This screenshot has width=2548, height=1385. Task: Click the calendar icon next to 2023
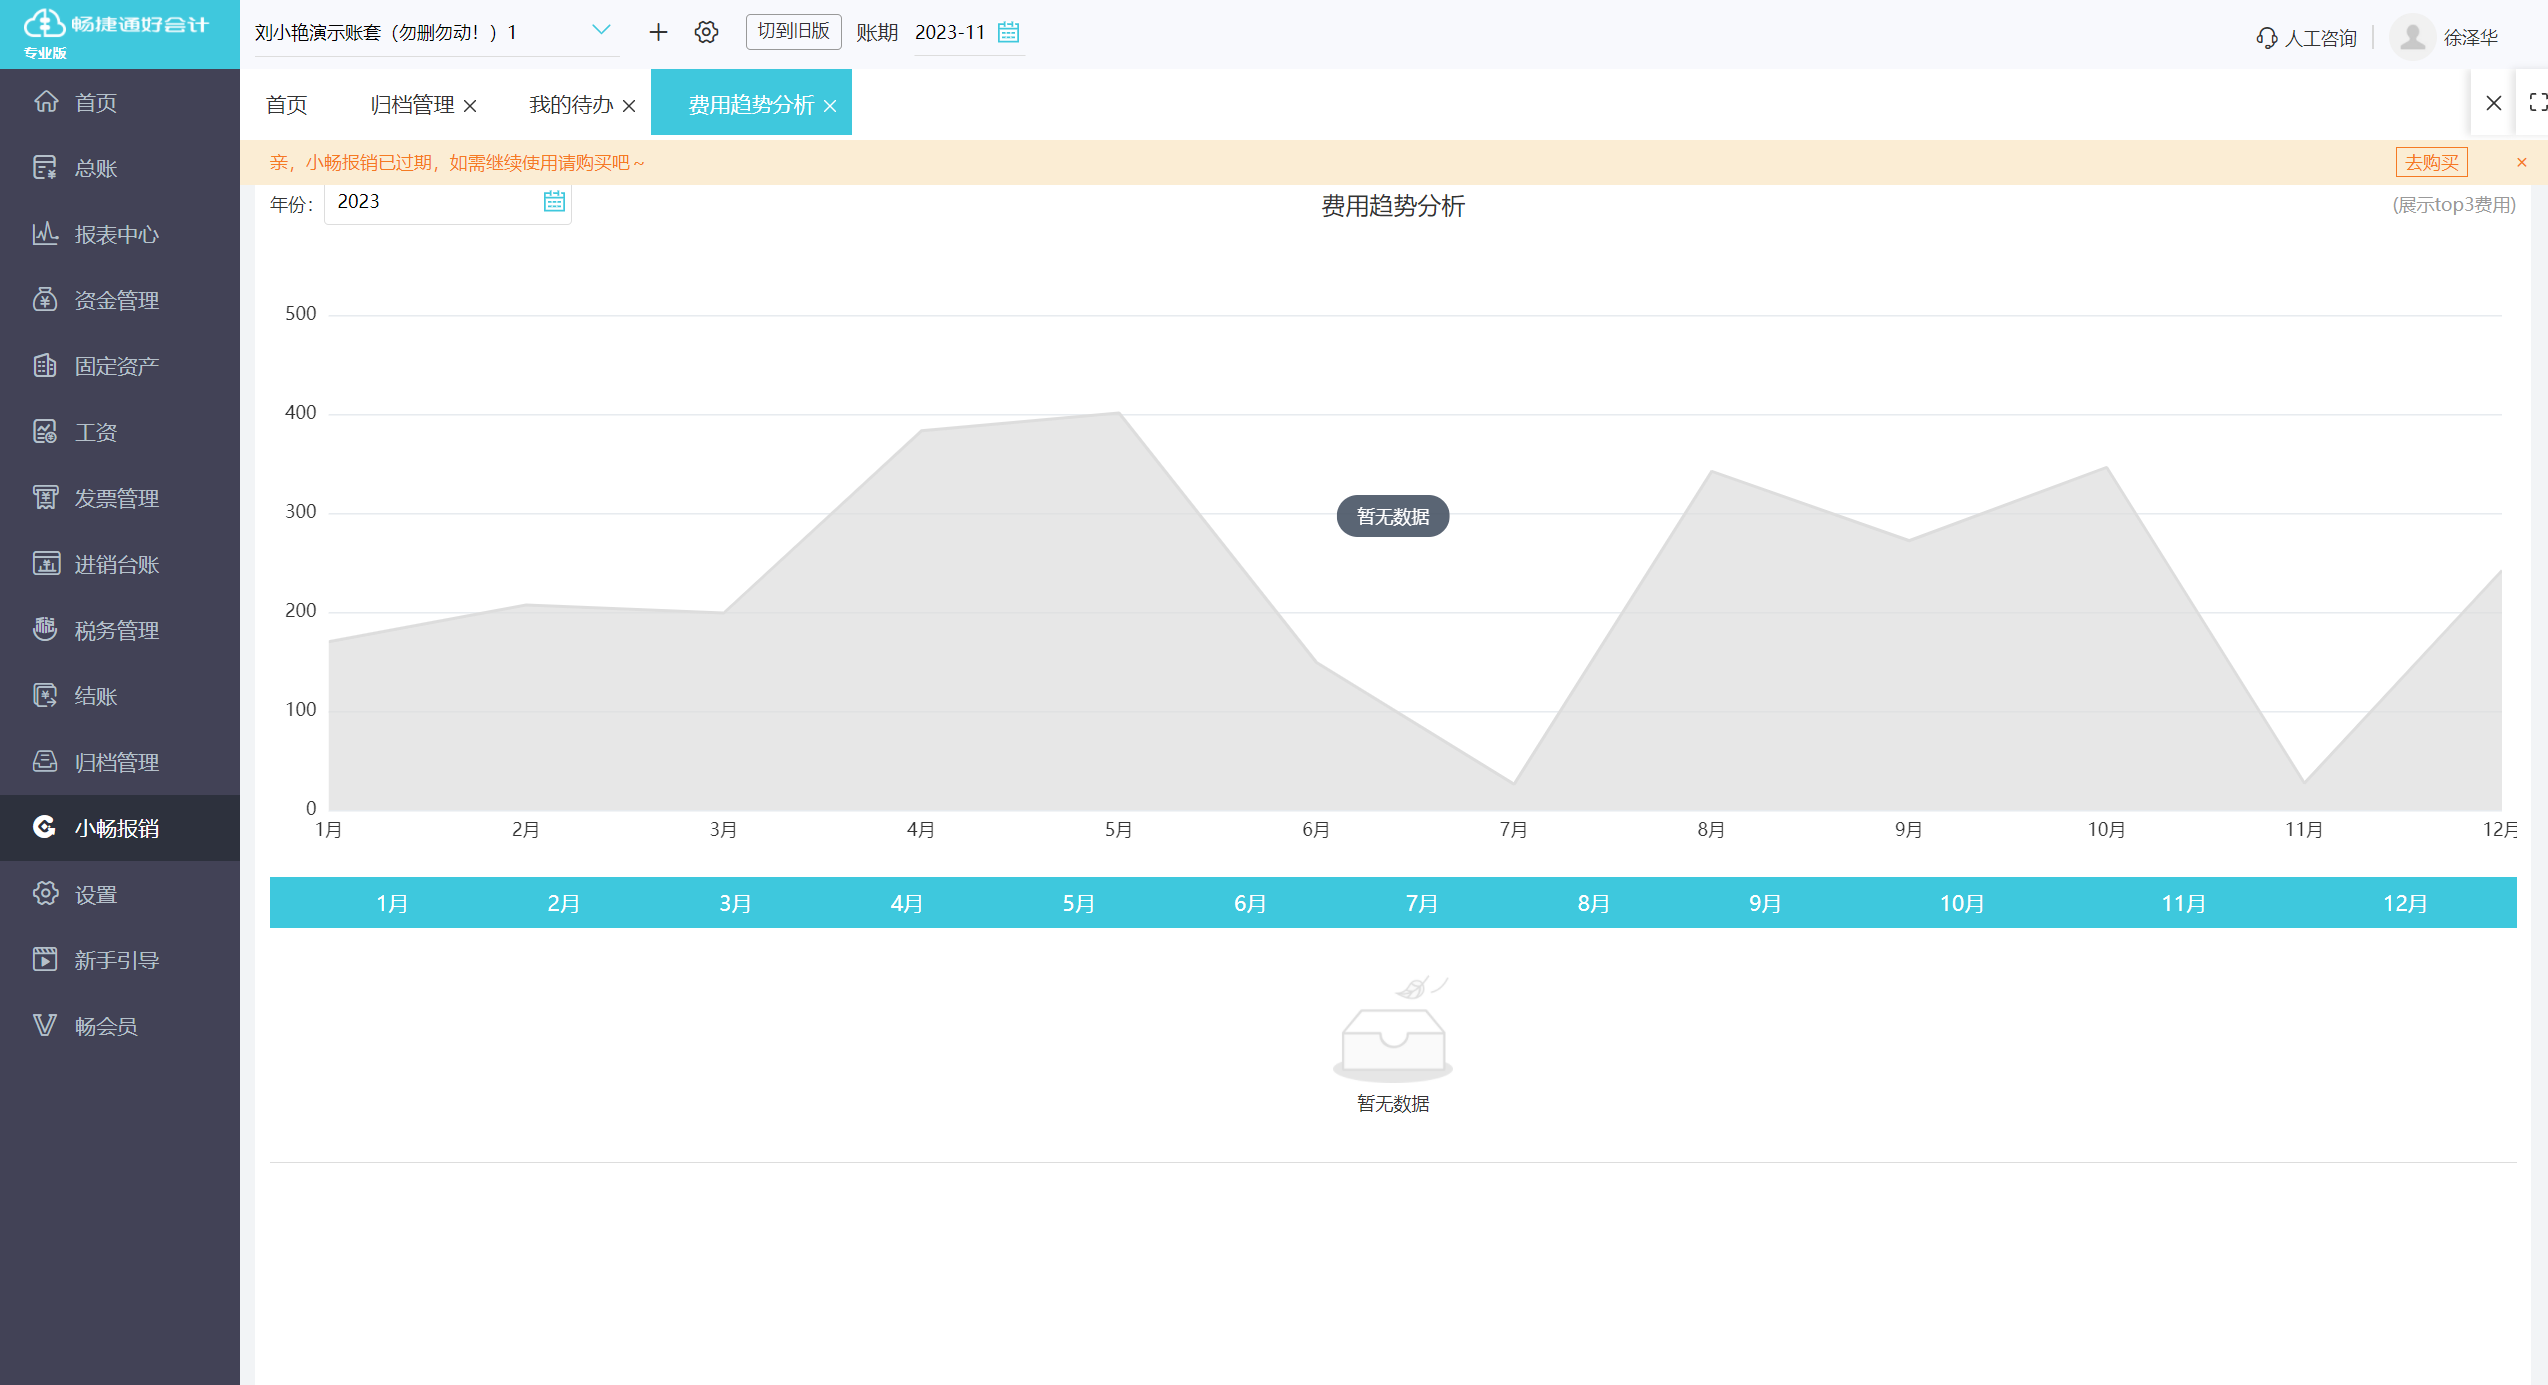click(554, 201)
